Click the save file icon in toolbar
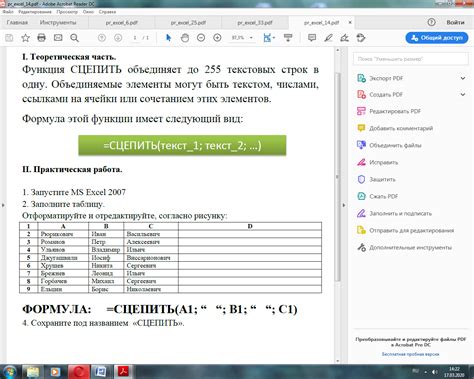 9,38
